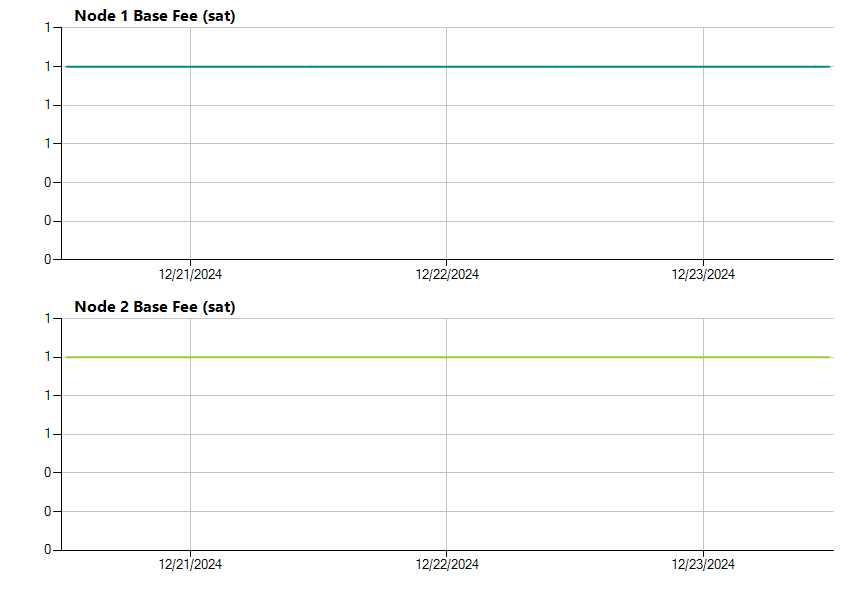This screenshot has height=600, width=860.
Task: Pick 12/22/2024 label under Node 2 chart
Action: 447,564
